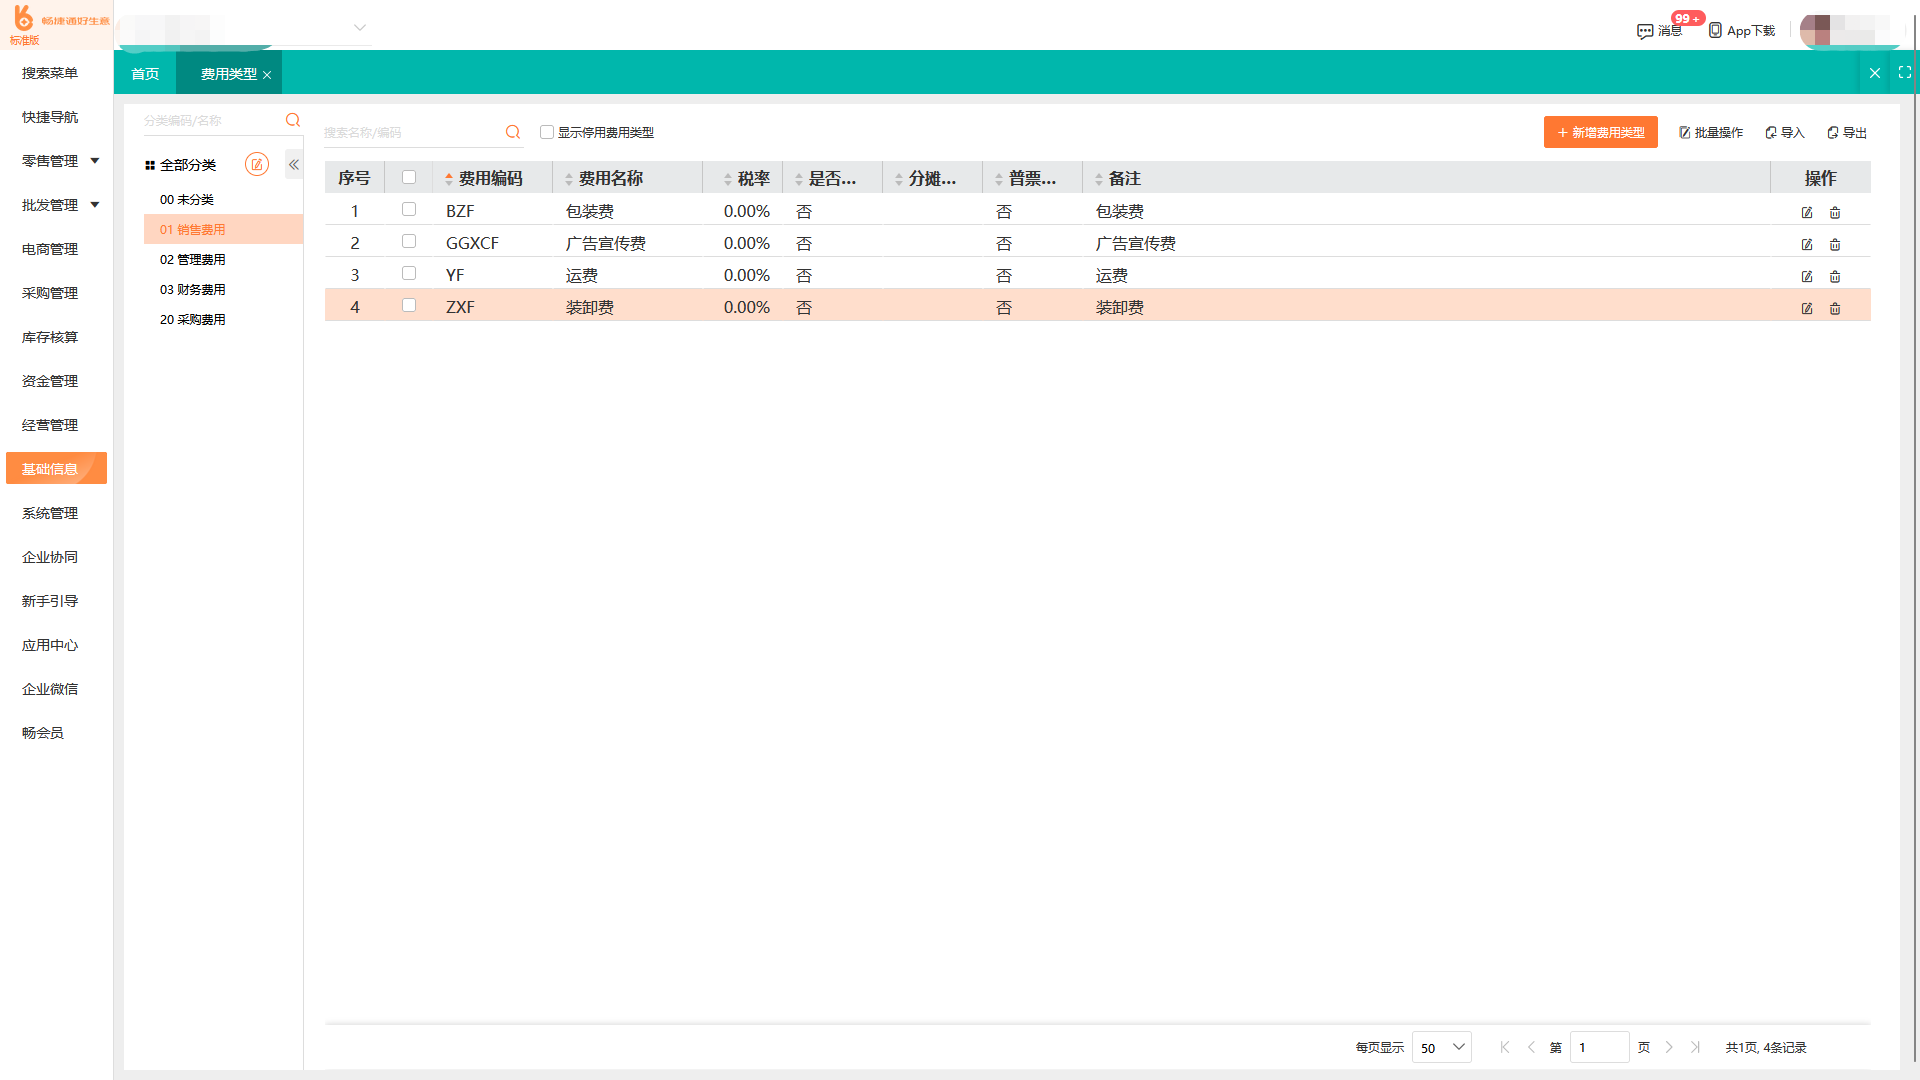Click the edit icon for 运费 row
Image resolution: width=1920 pixels, height=1080 pixels.
point(1807,274)
